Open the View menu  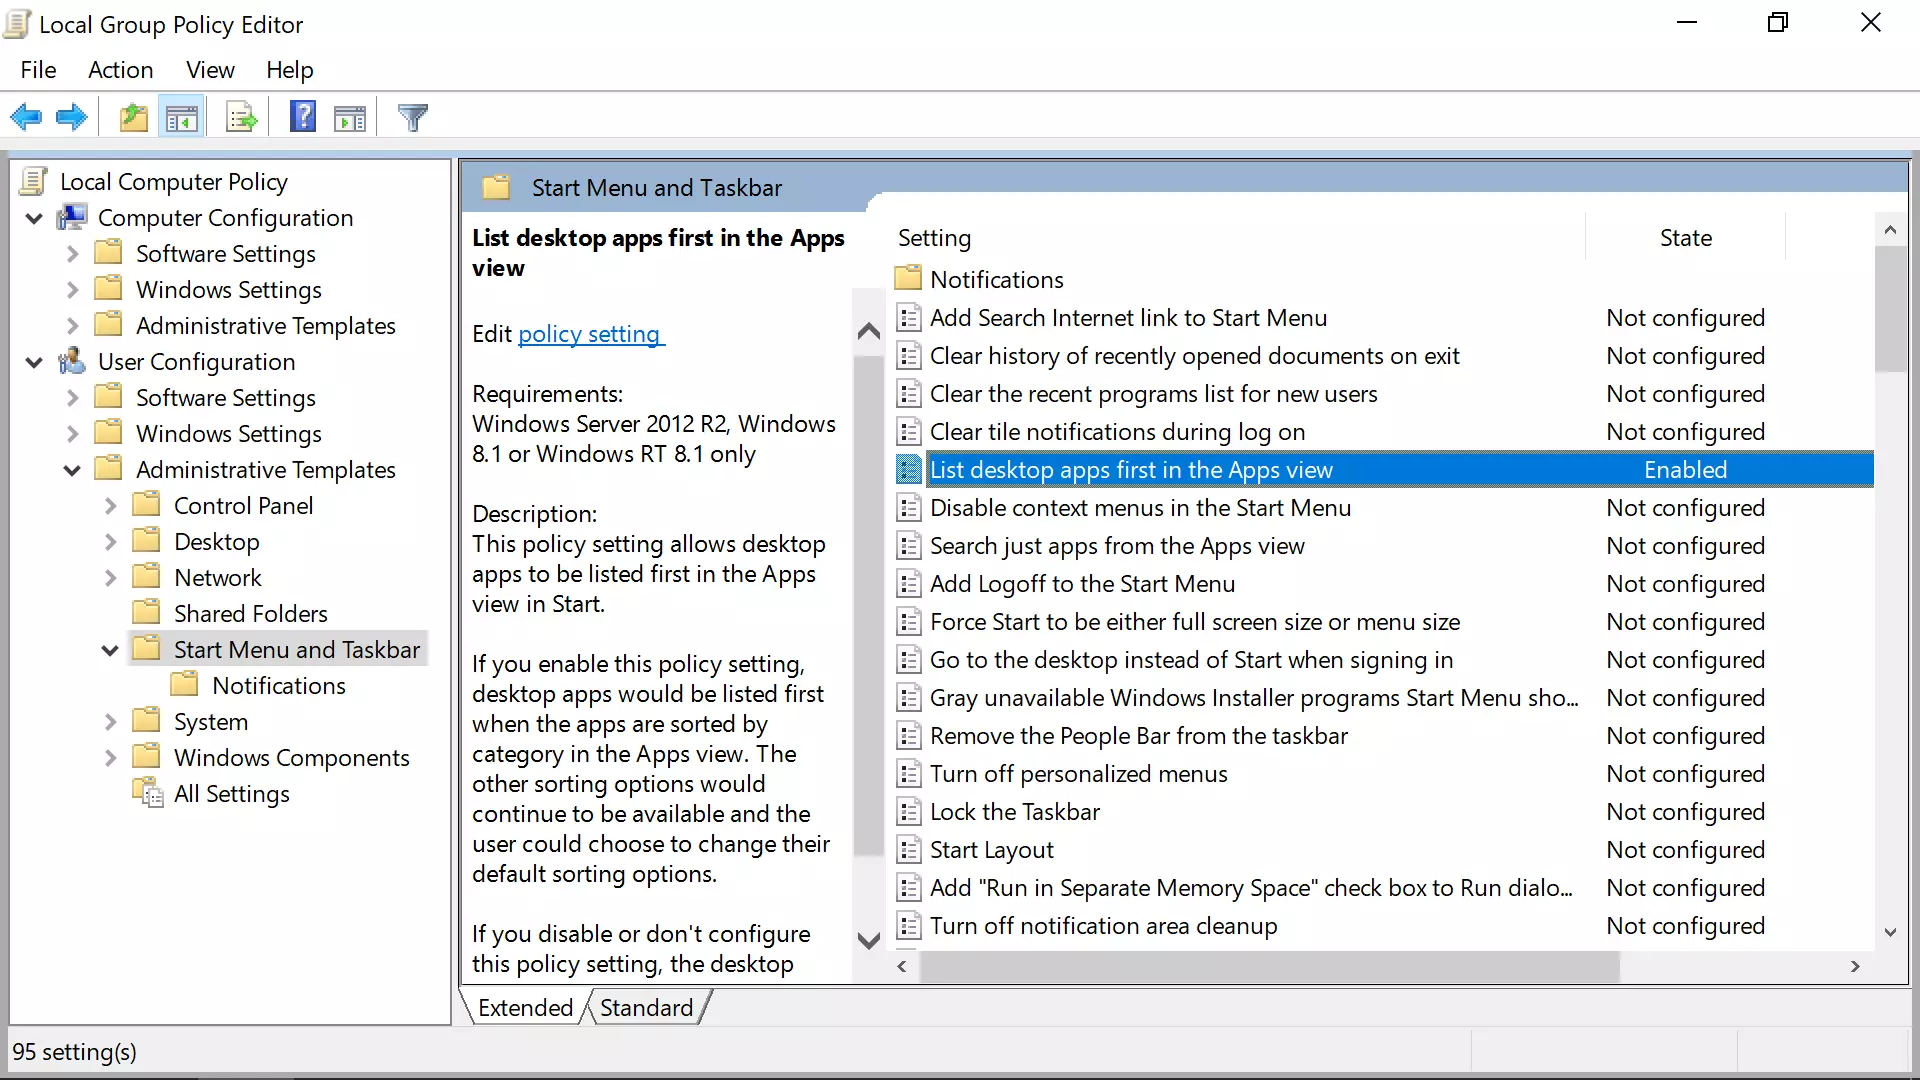210,70
